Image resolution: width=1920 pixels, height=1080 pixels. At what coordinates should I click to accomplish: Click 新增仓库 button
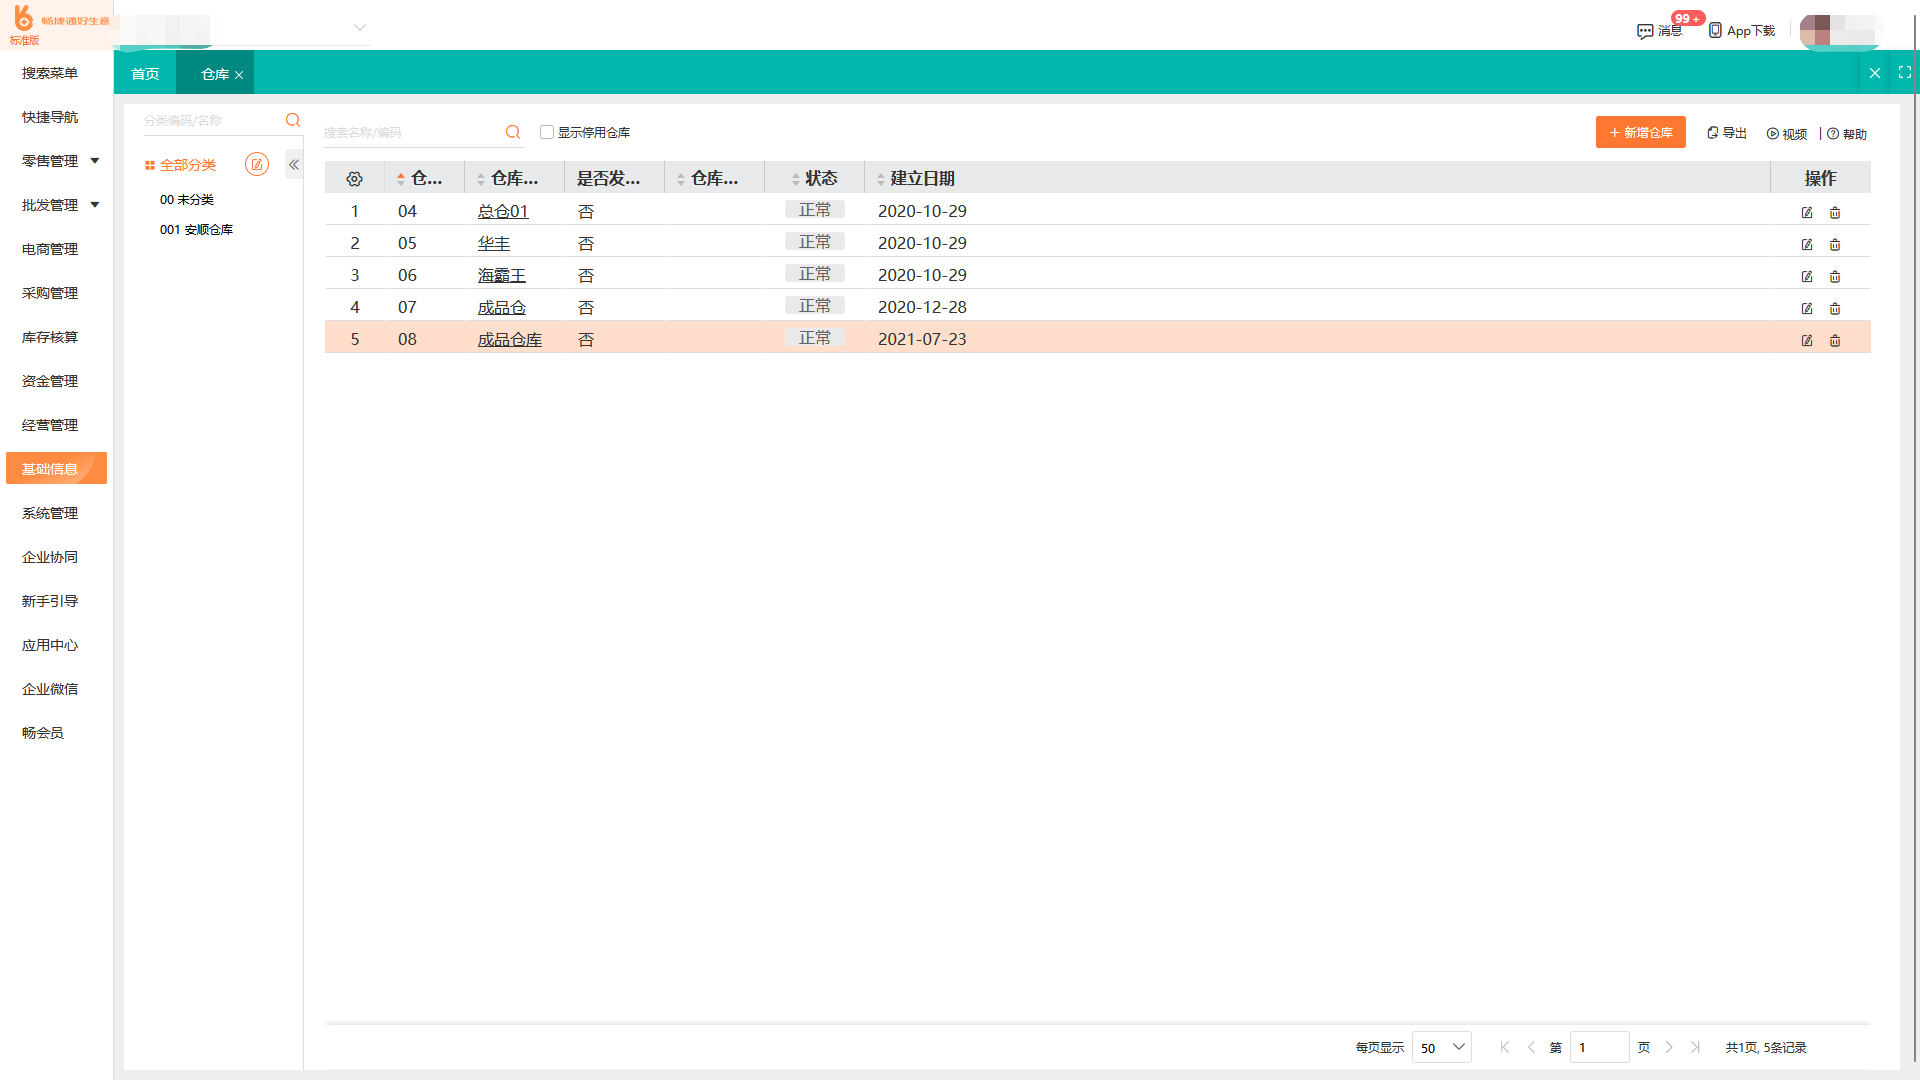(x=1639, y=131)
